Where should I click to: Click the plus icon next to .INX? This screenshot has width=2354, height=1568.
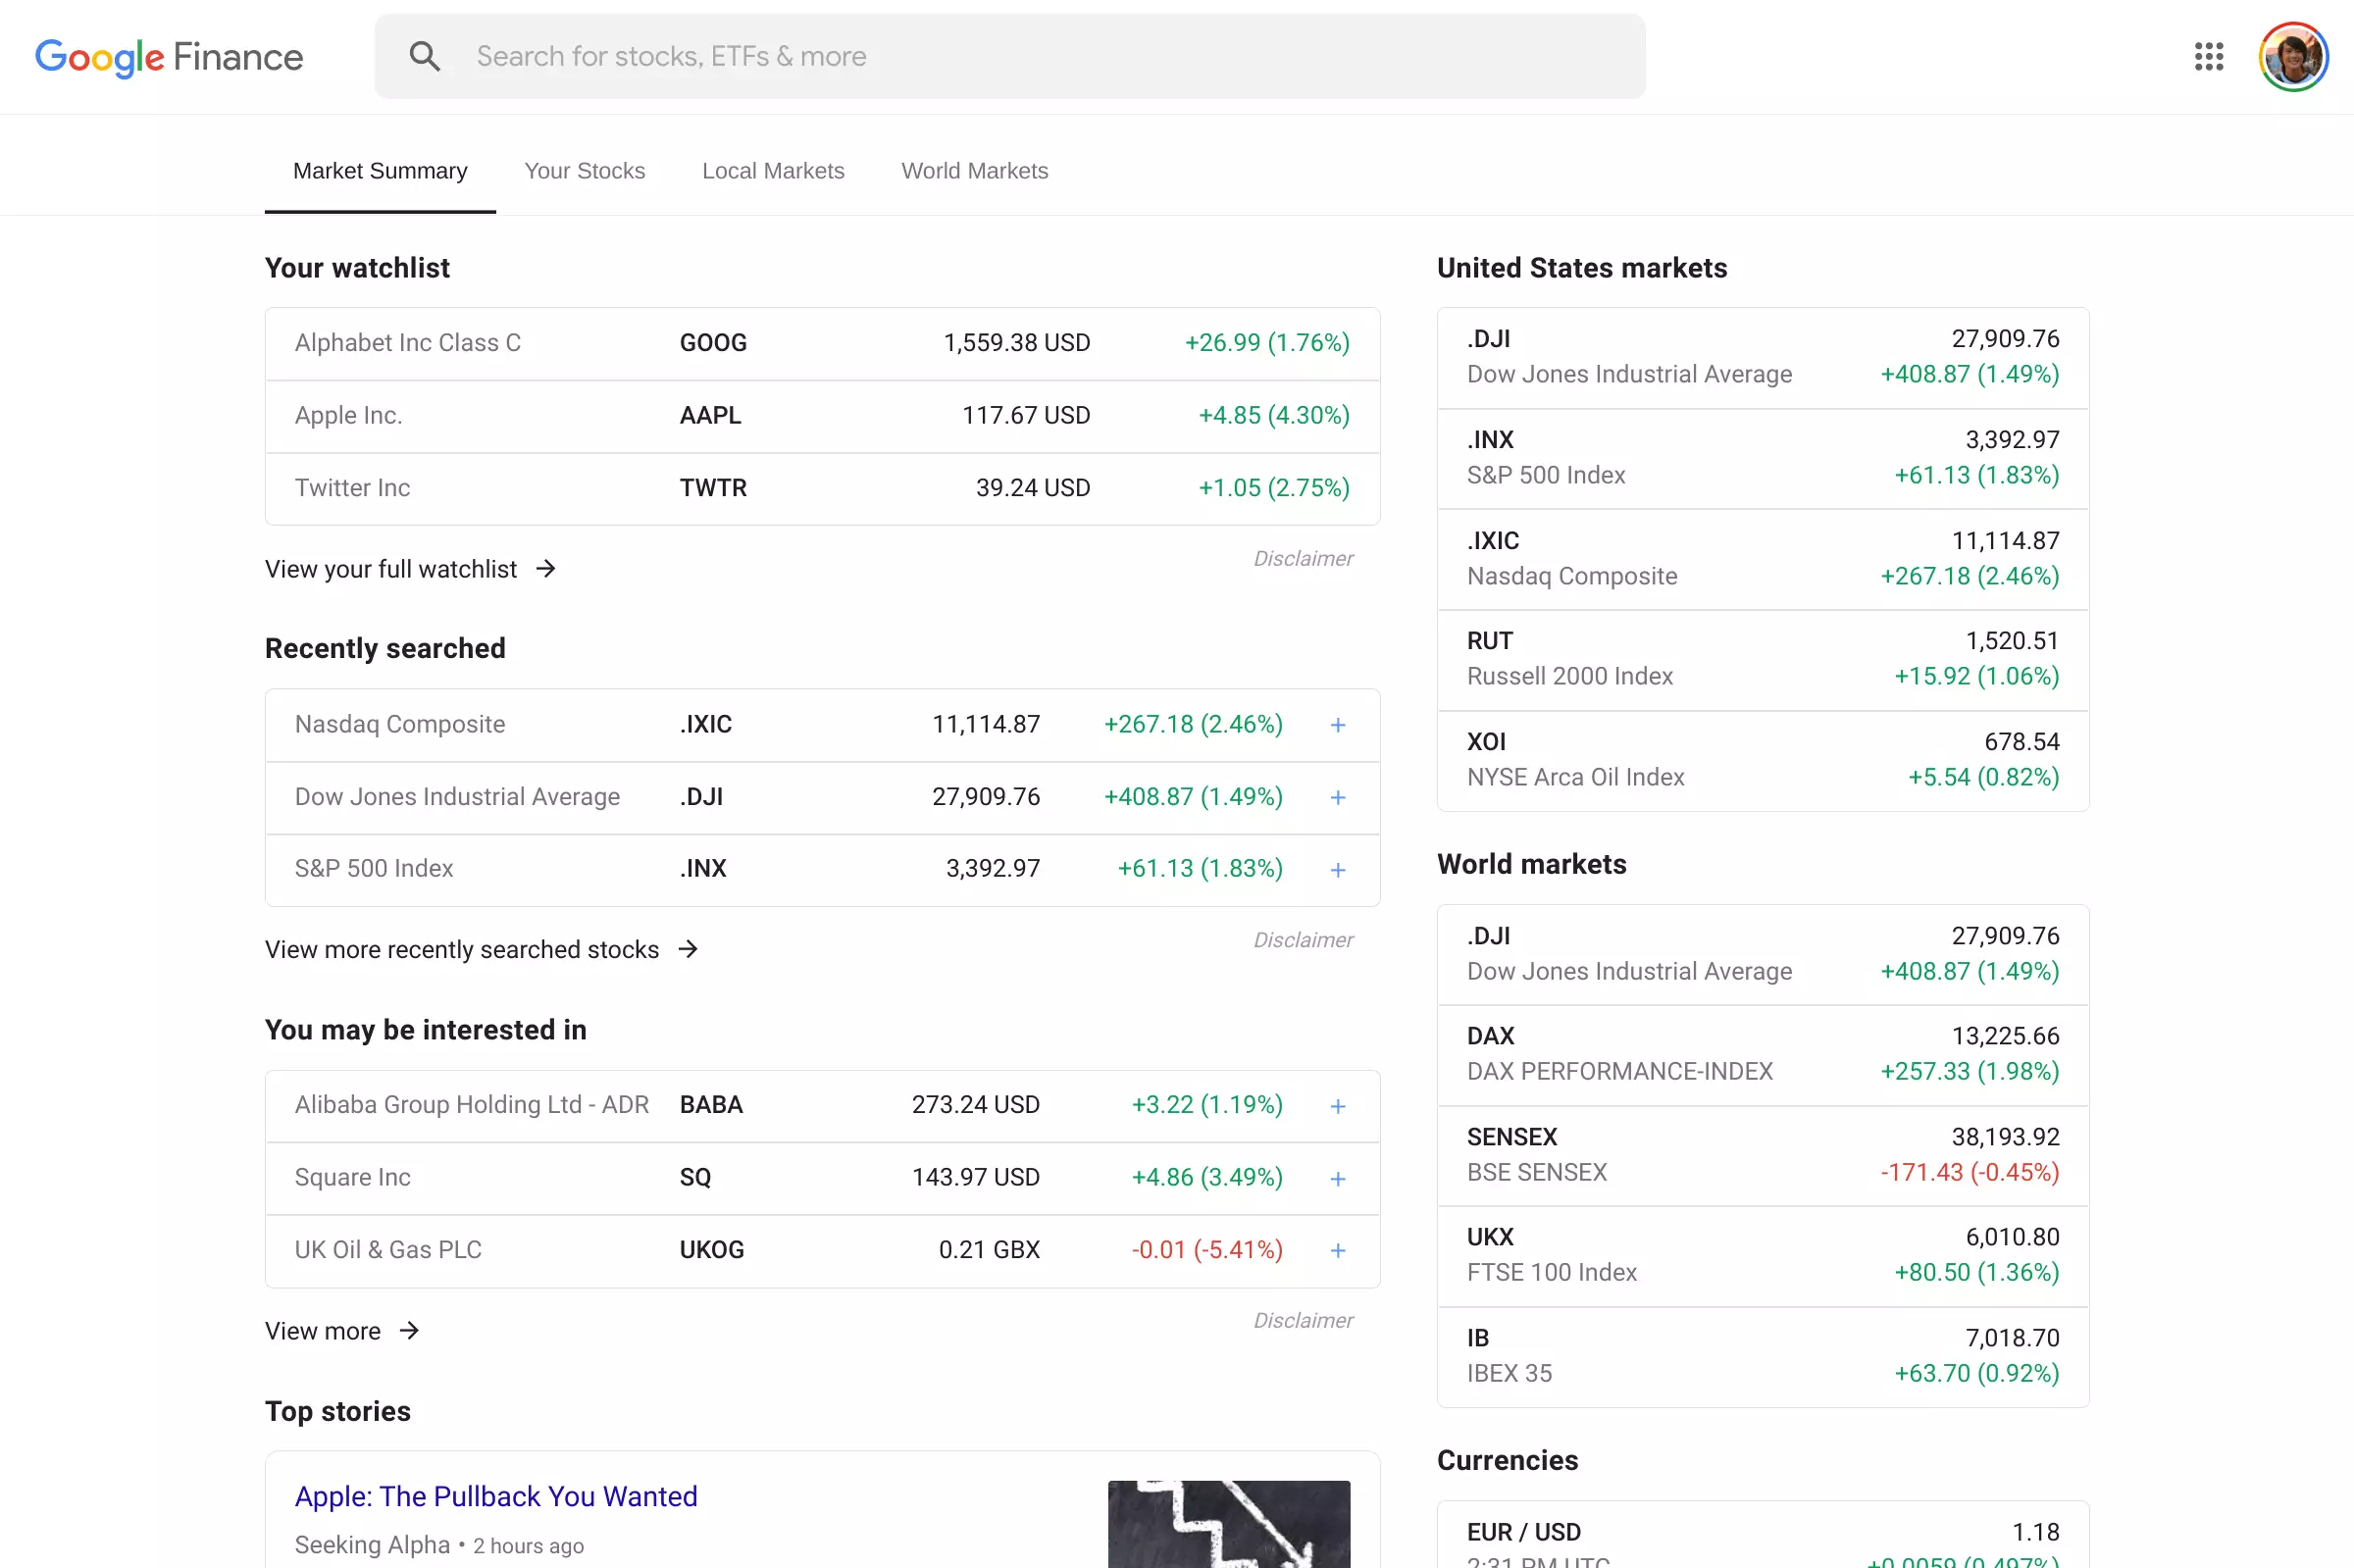pyautogui.click(x=1337, y=868)
